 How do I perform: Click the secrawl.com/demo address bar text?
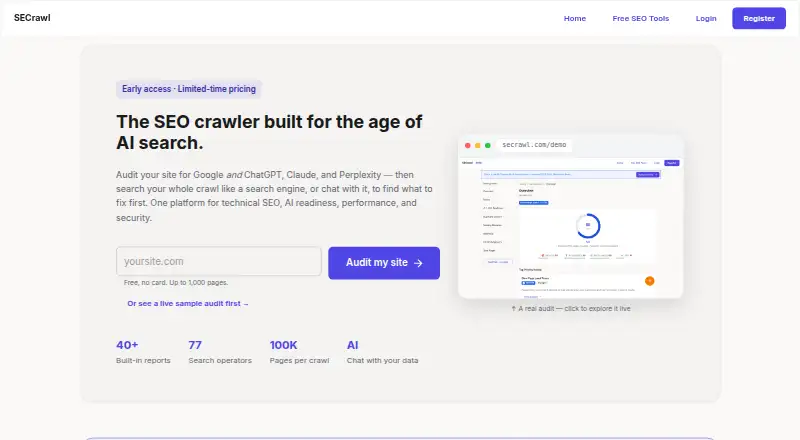coord(534,145)
